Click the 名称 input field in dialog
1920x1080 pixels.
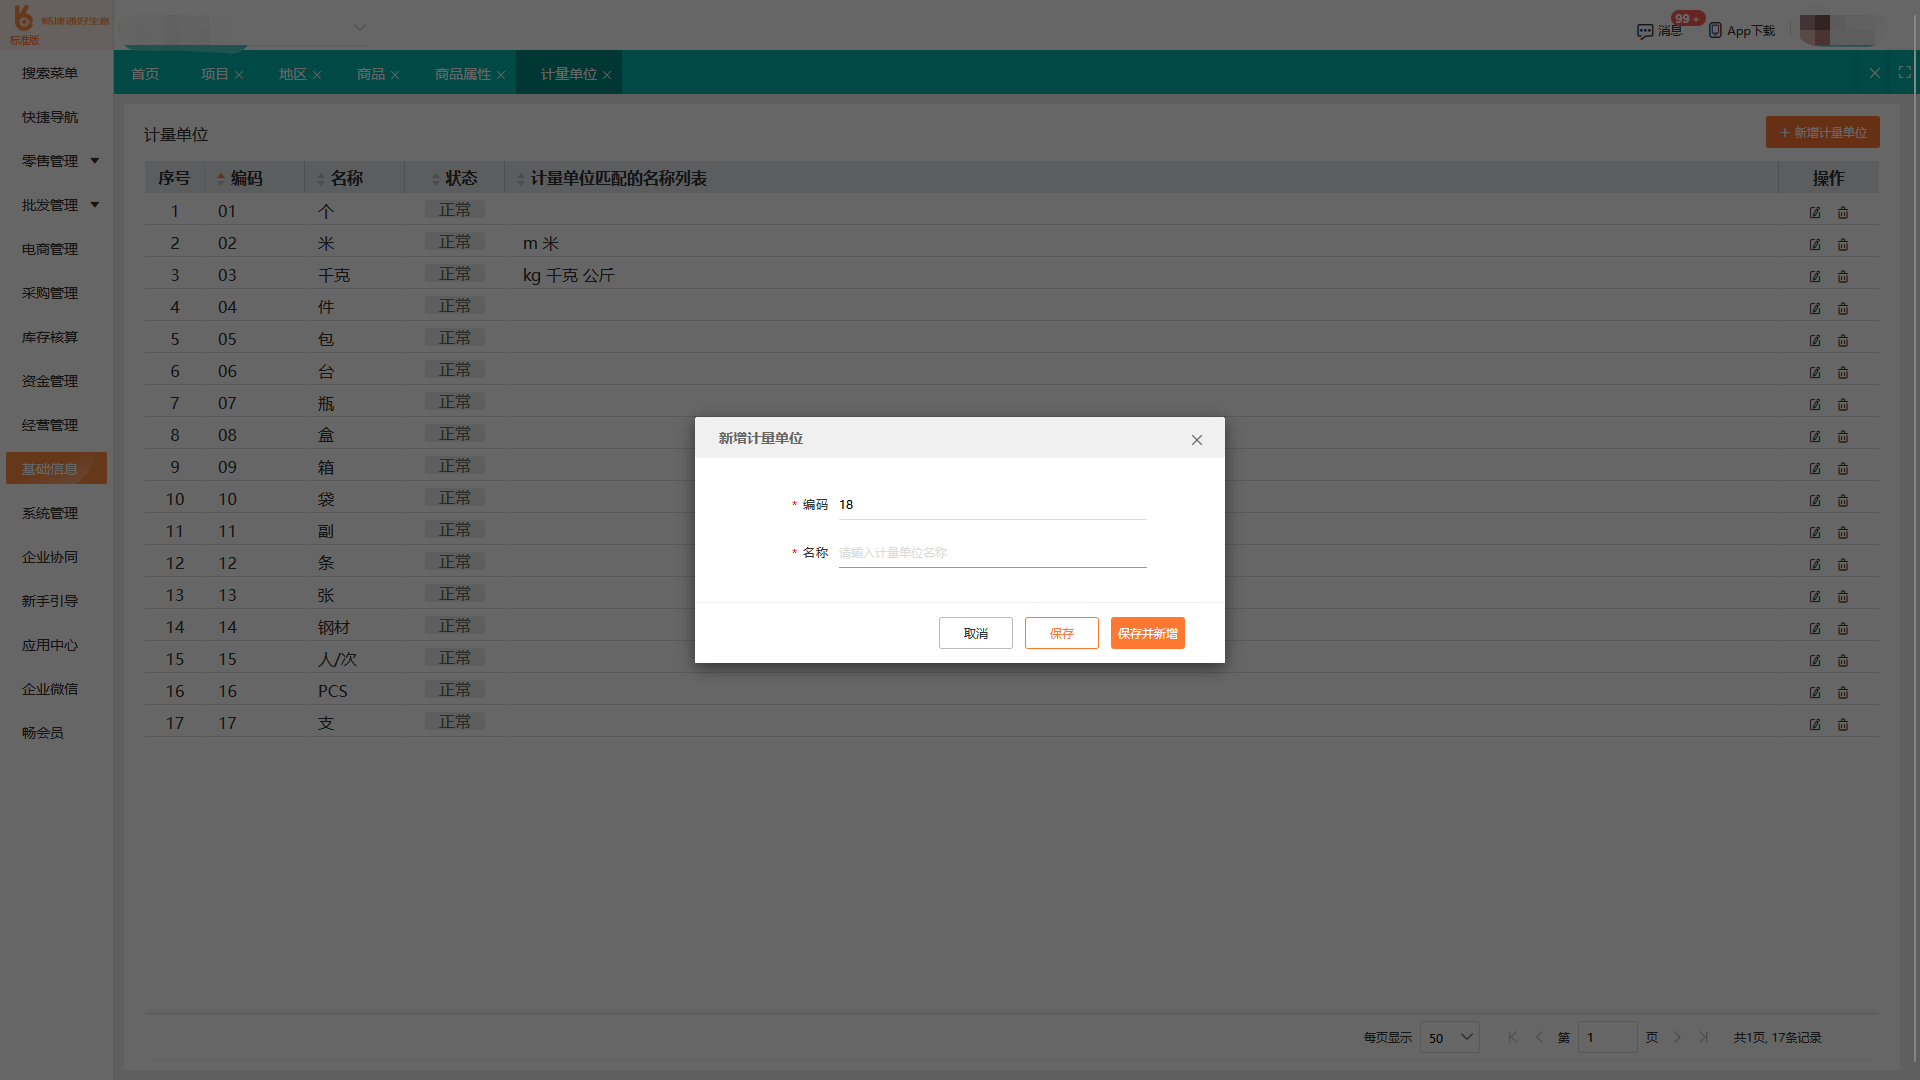pos(990,551)
